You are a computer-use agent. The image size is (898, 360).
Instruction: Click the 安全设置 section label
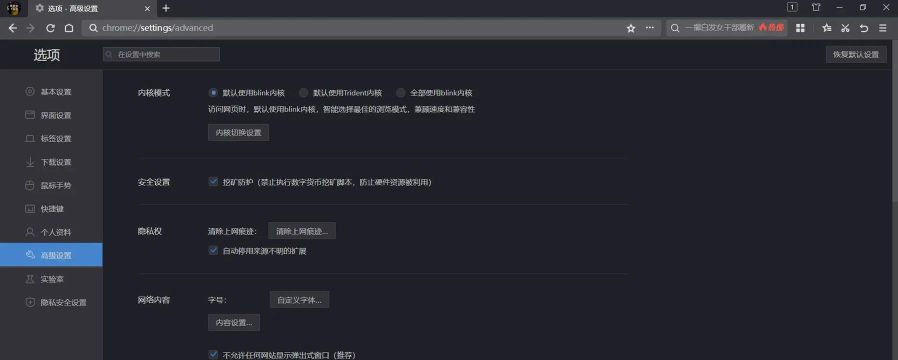(x=153, y=182)
